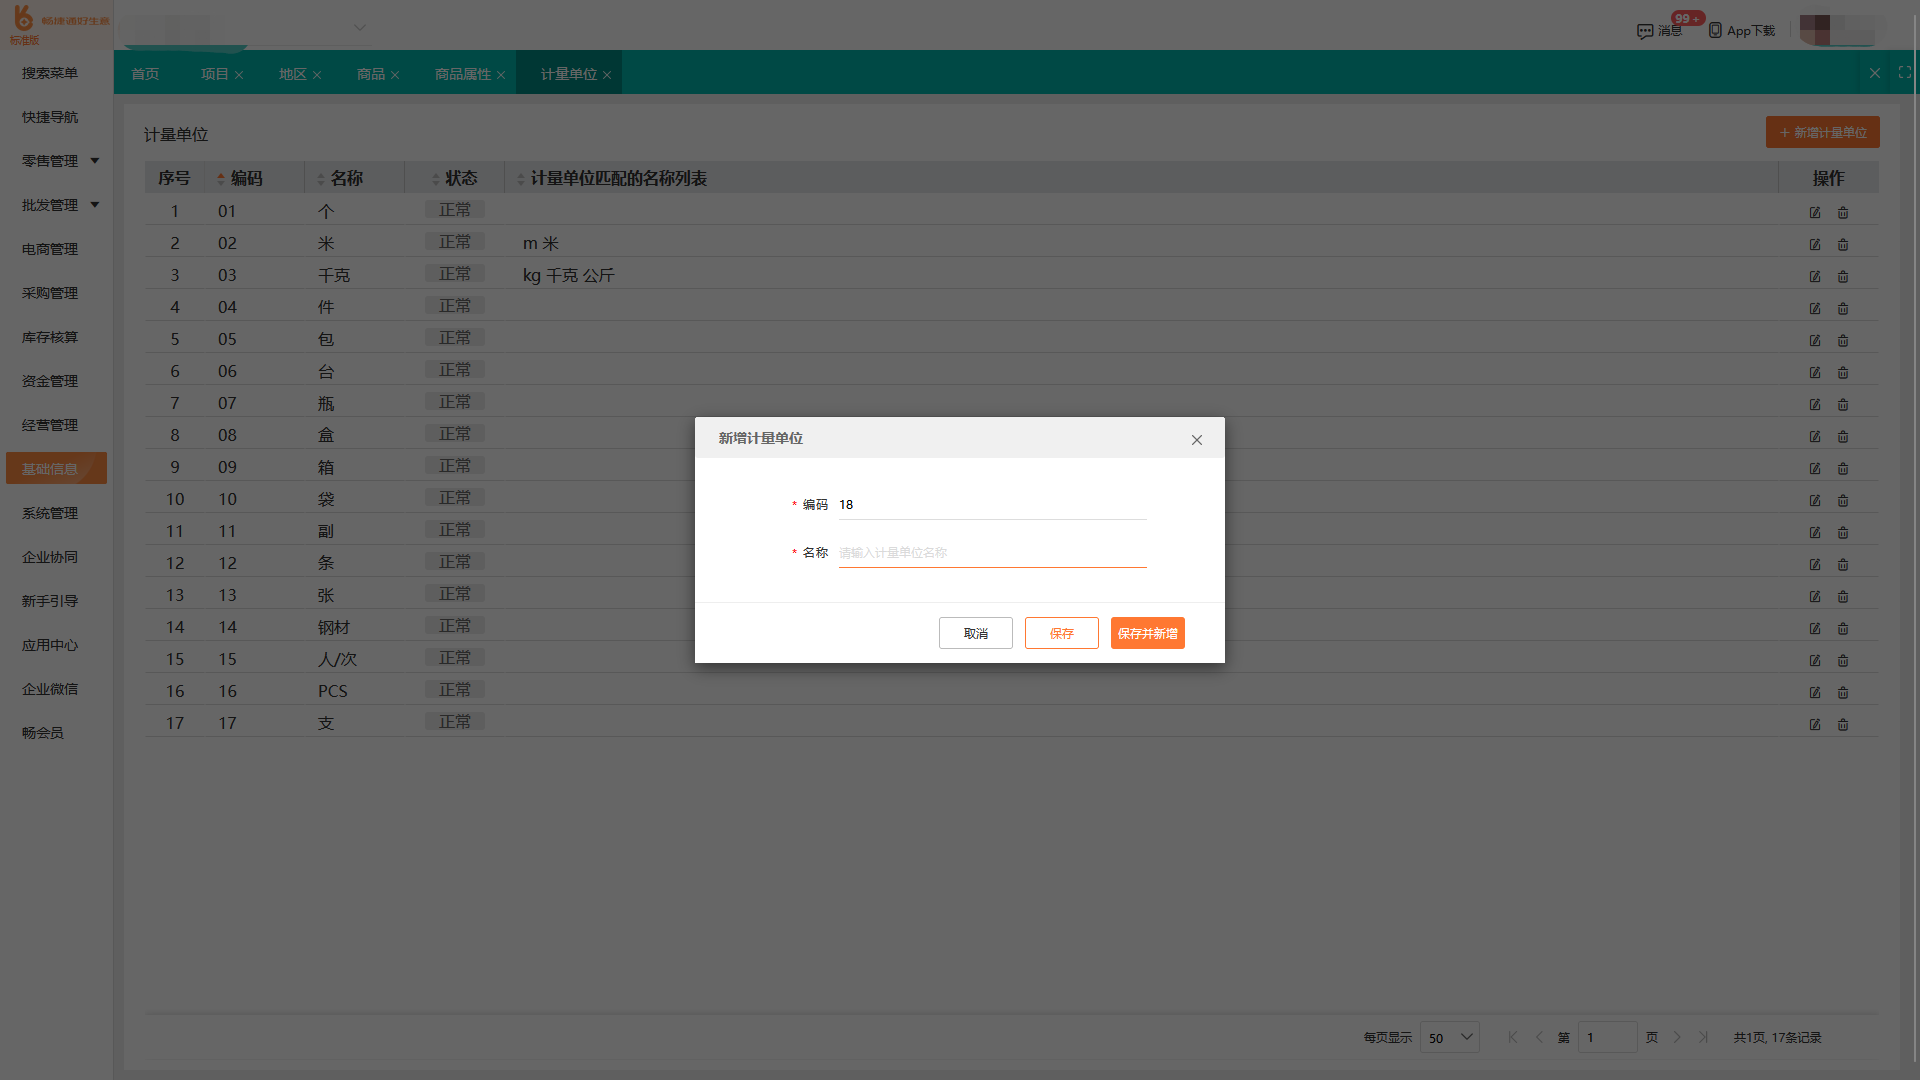Click 保存 save button in dialog
This screenshot has width=1920, height=1080.
(x=1062, y=633)
